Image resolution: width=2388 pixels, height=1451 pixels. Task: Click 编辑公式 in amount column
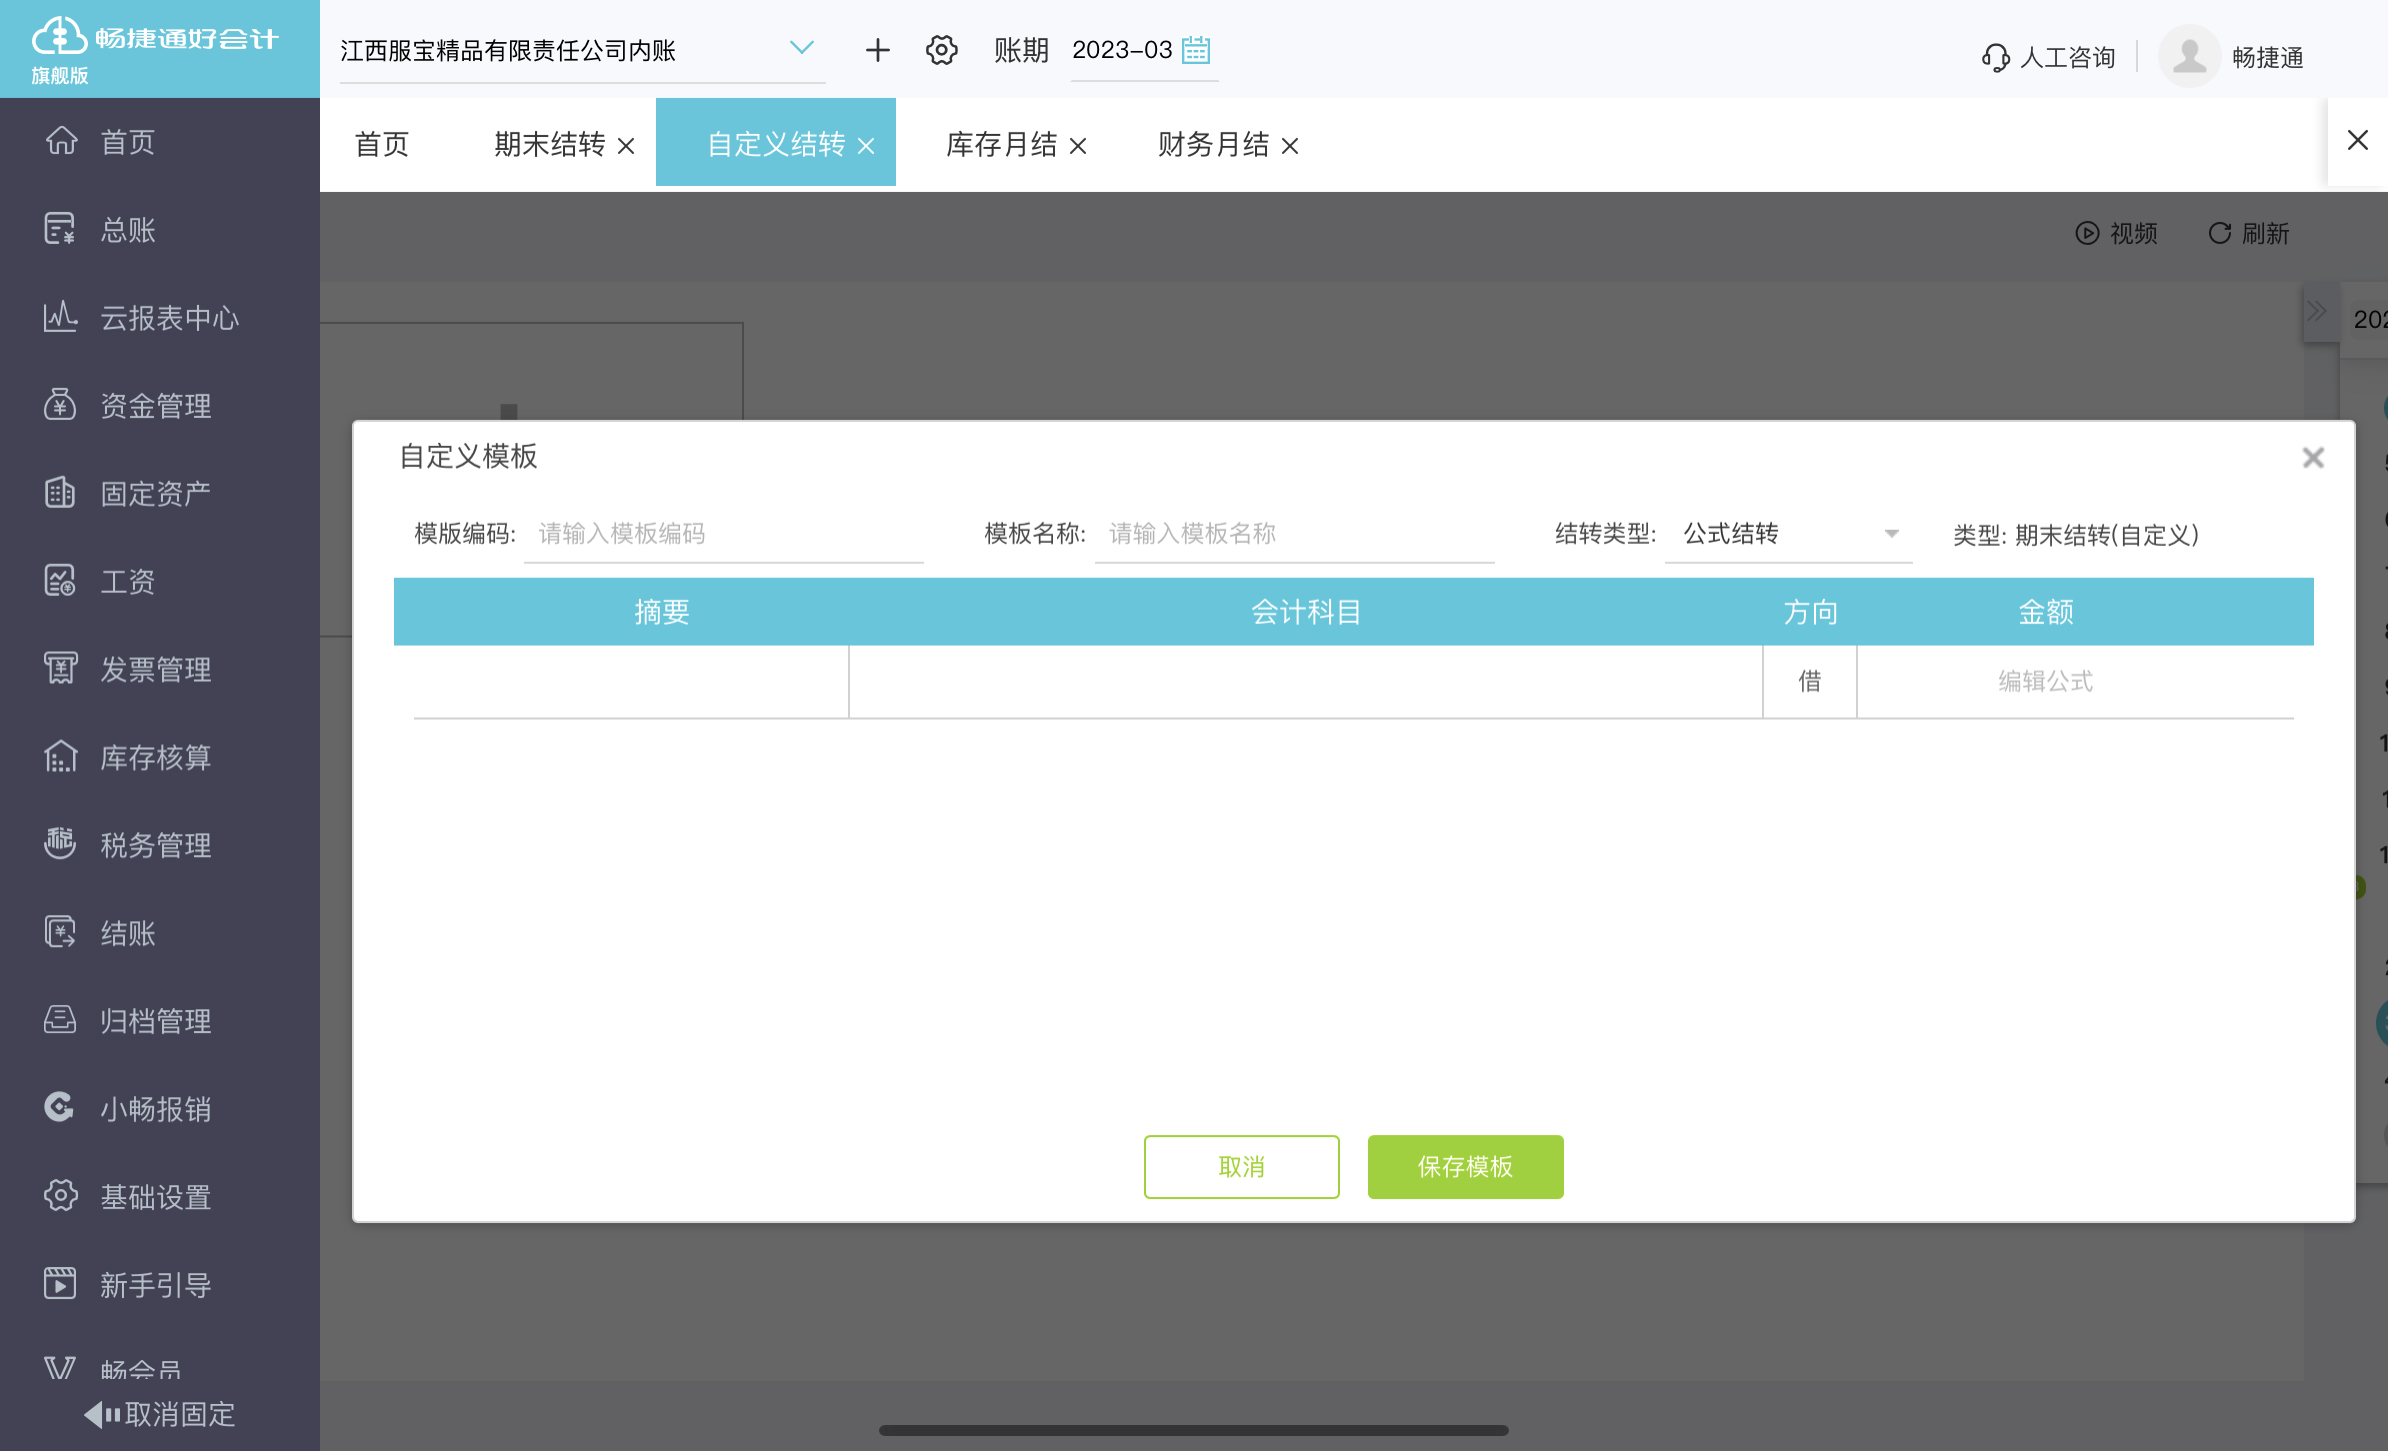[x=2045, y=680]
